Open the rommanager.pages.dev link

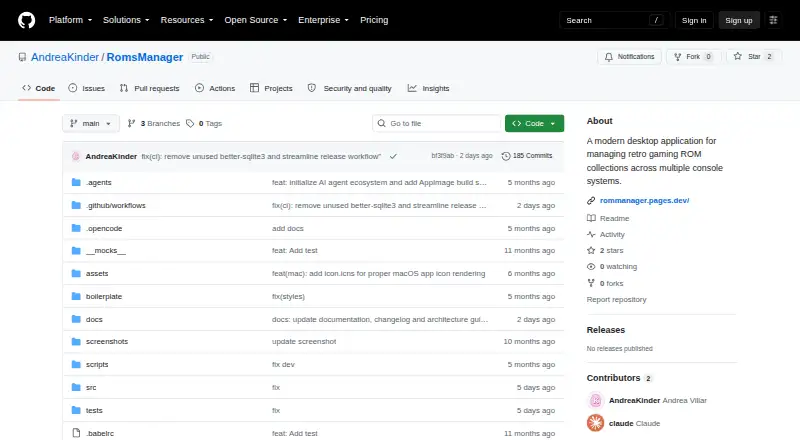click(644, 201)
